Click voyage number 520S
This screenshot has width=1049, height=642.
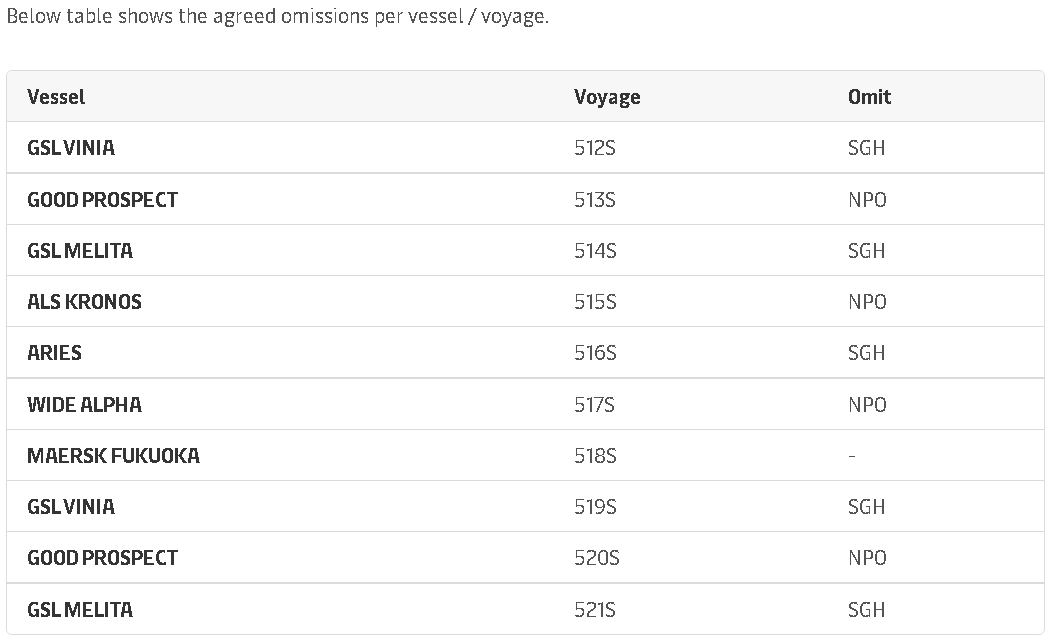click(x=597, y=558)
